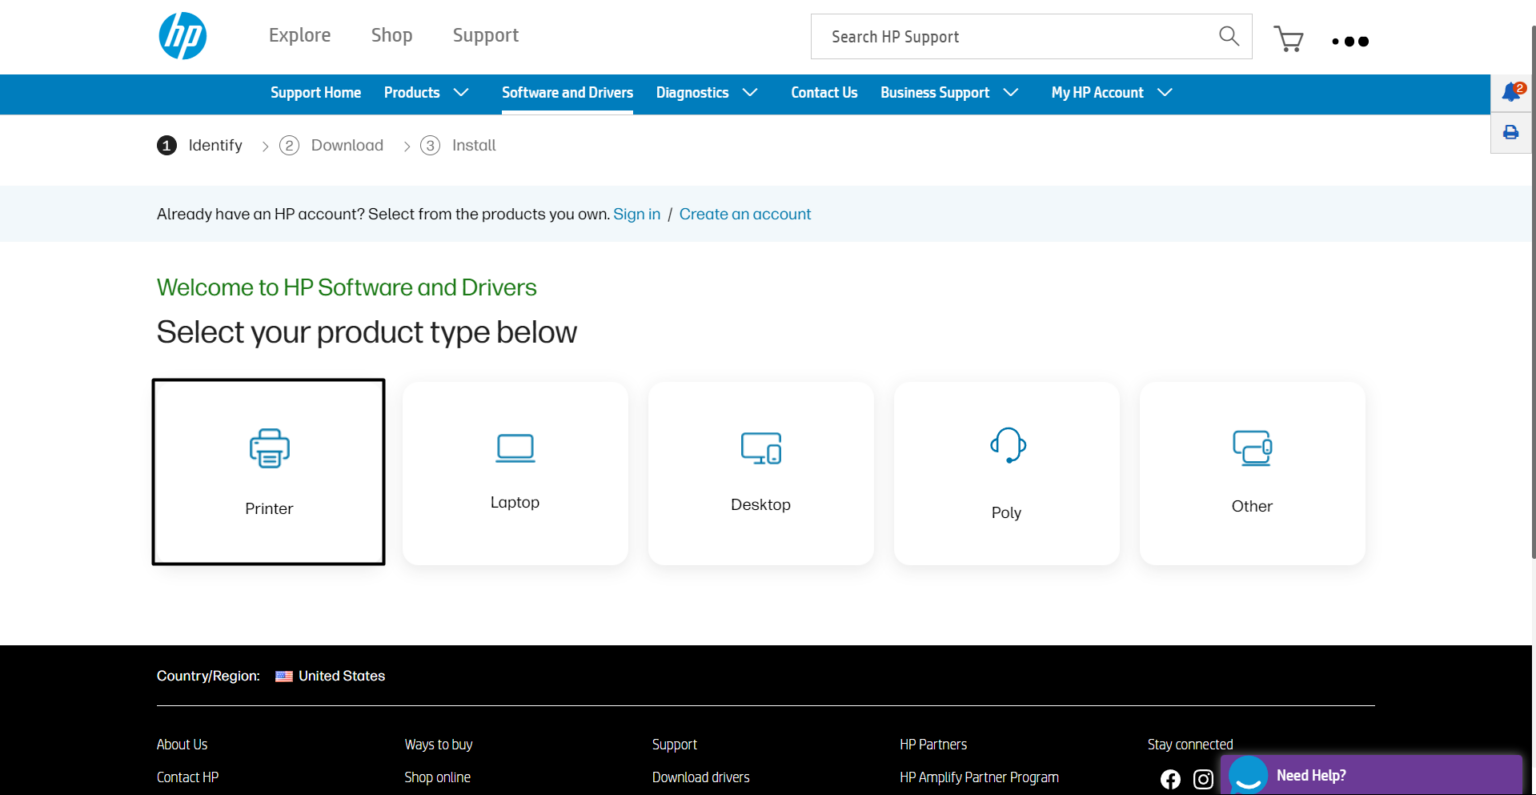The image size is (1536, 795).
Task: Open notifications via the bell icon
Action: (1510, 90)
